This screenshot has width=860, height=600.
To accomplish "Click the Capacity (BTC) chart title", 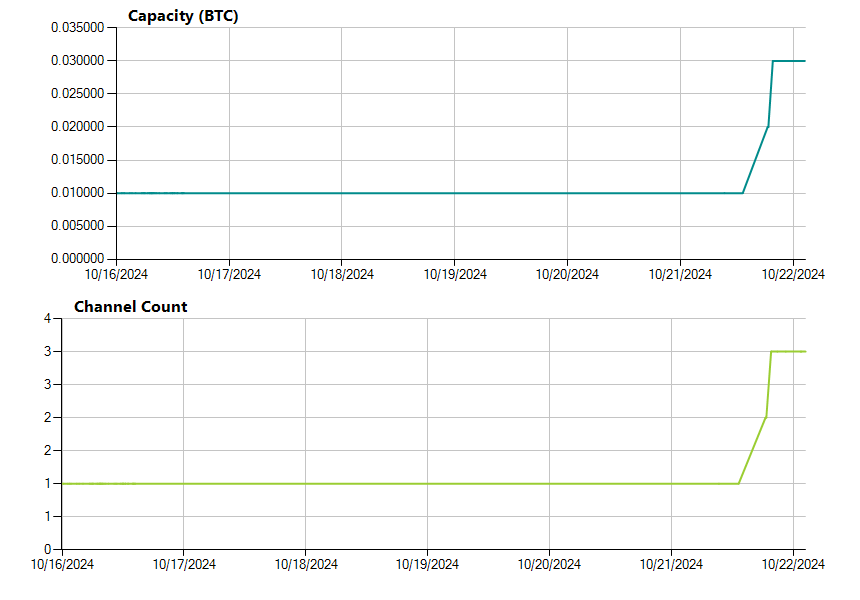I will pyautogui.click(x=183, y=16).
